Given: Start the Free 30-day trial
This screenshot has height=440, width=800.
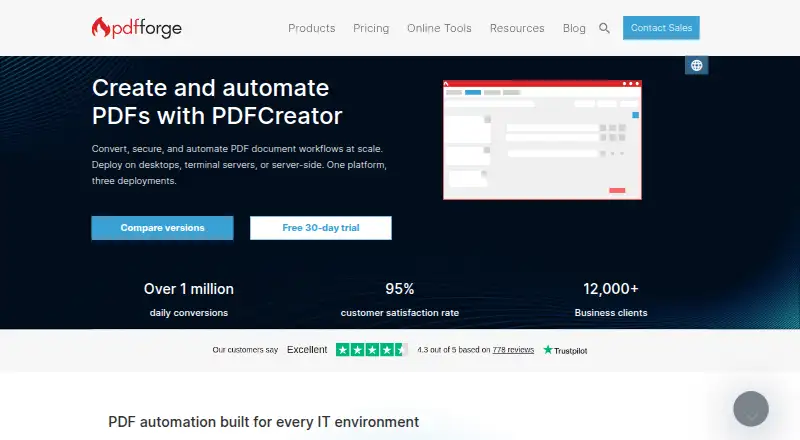Looking at the screenshot, I should coord(321,228).
